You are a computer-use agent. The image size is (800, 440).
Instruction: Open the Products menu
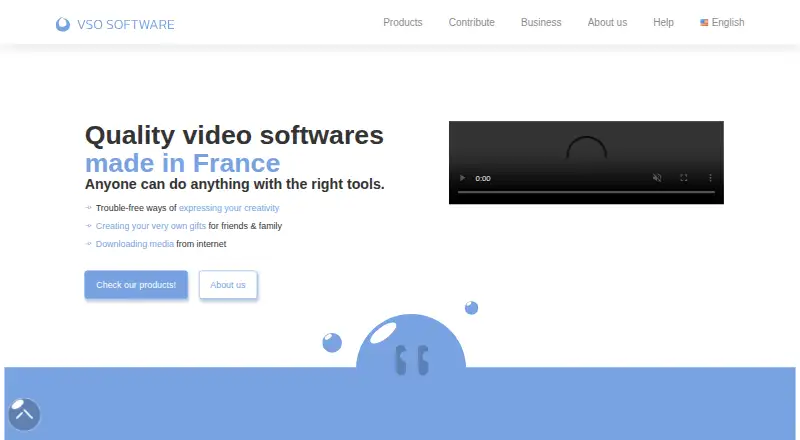click(403, 22)
